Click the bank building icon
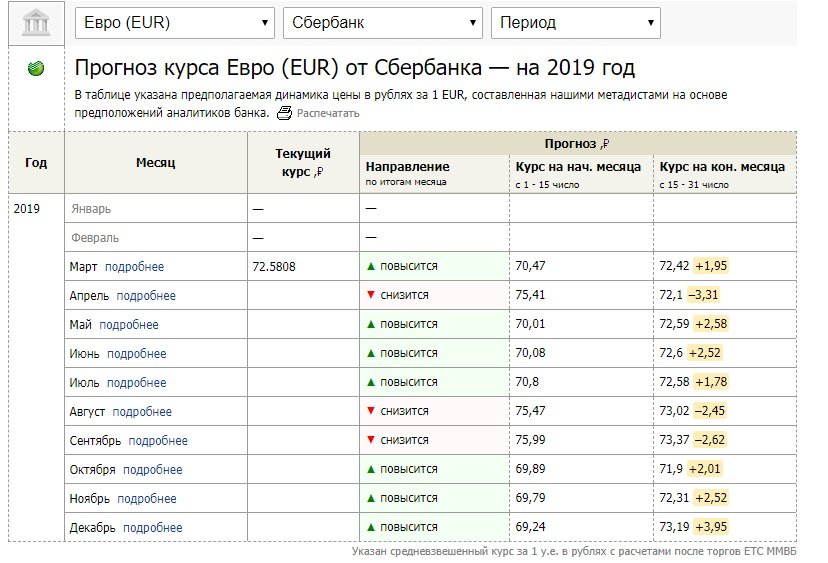Image resolution: width=828 pixels, height=563 pixels. [x=38, y=22]
